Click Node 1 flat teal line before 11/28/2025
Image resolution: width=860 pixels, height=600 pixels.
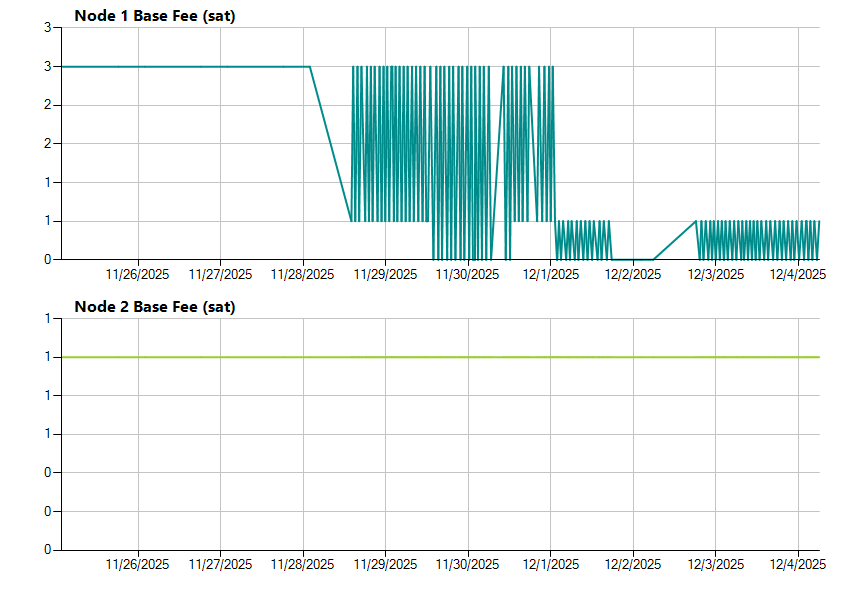pos(180,67)
